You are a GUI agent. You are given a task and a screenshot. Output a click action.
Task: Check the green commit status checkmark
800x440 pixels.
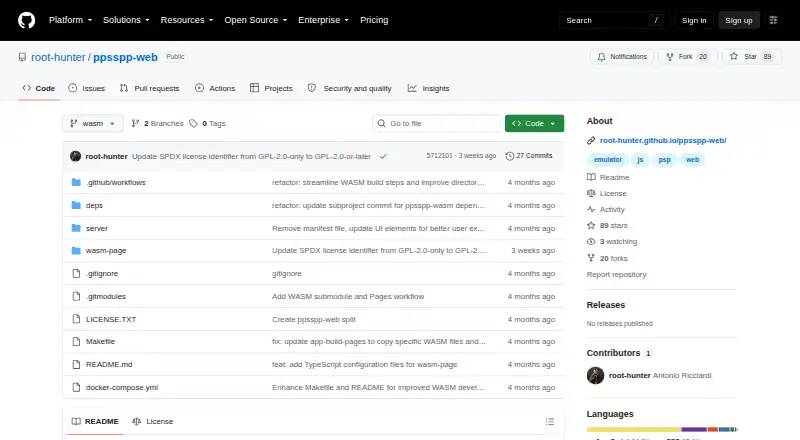coord(383,156)
